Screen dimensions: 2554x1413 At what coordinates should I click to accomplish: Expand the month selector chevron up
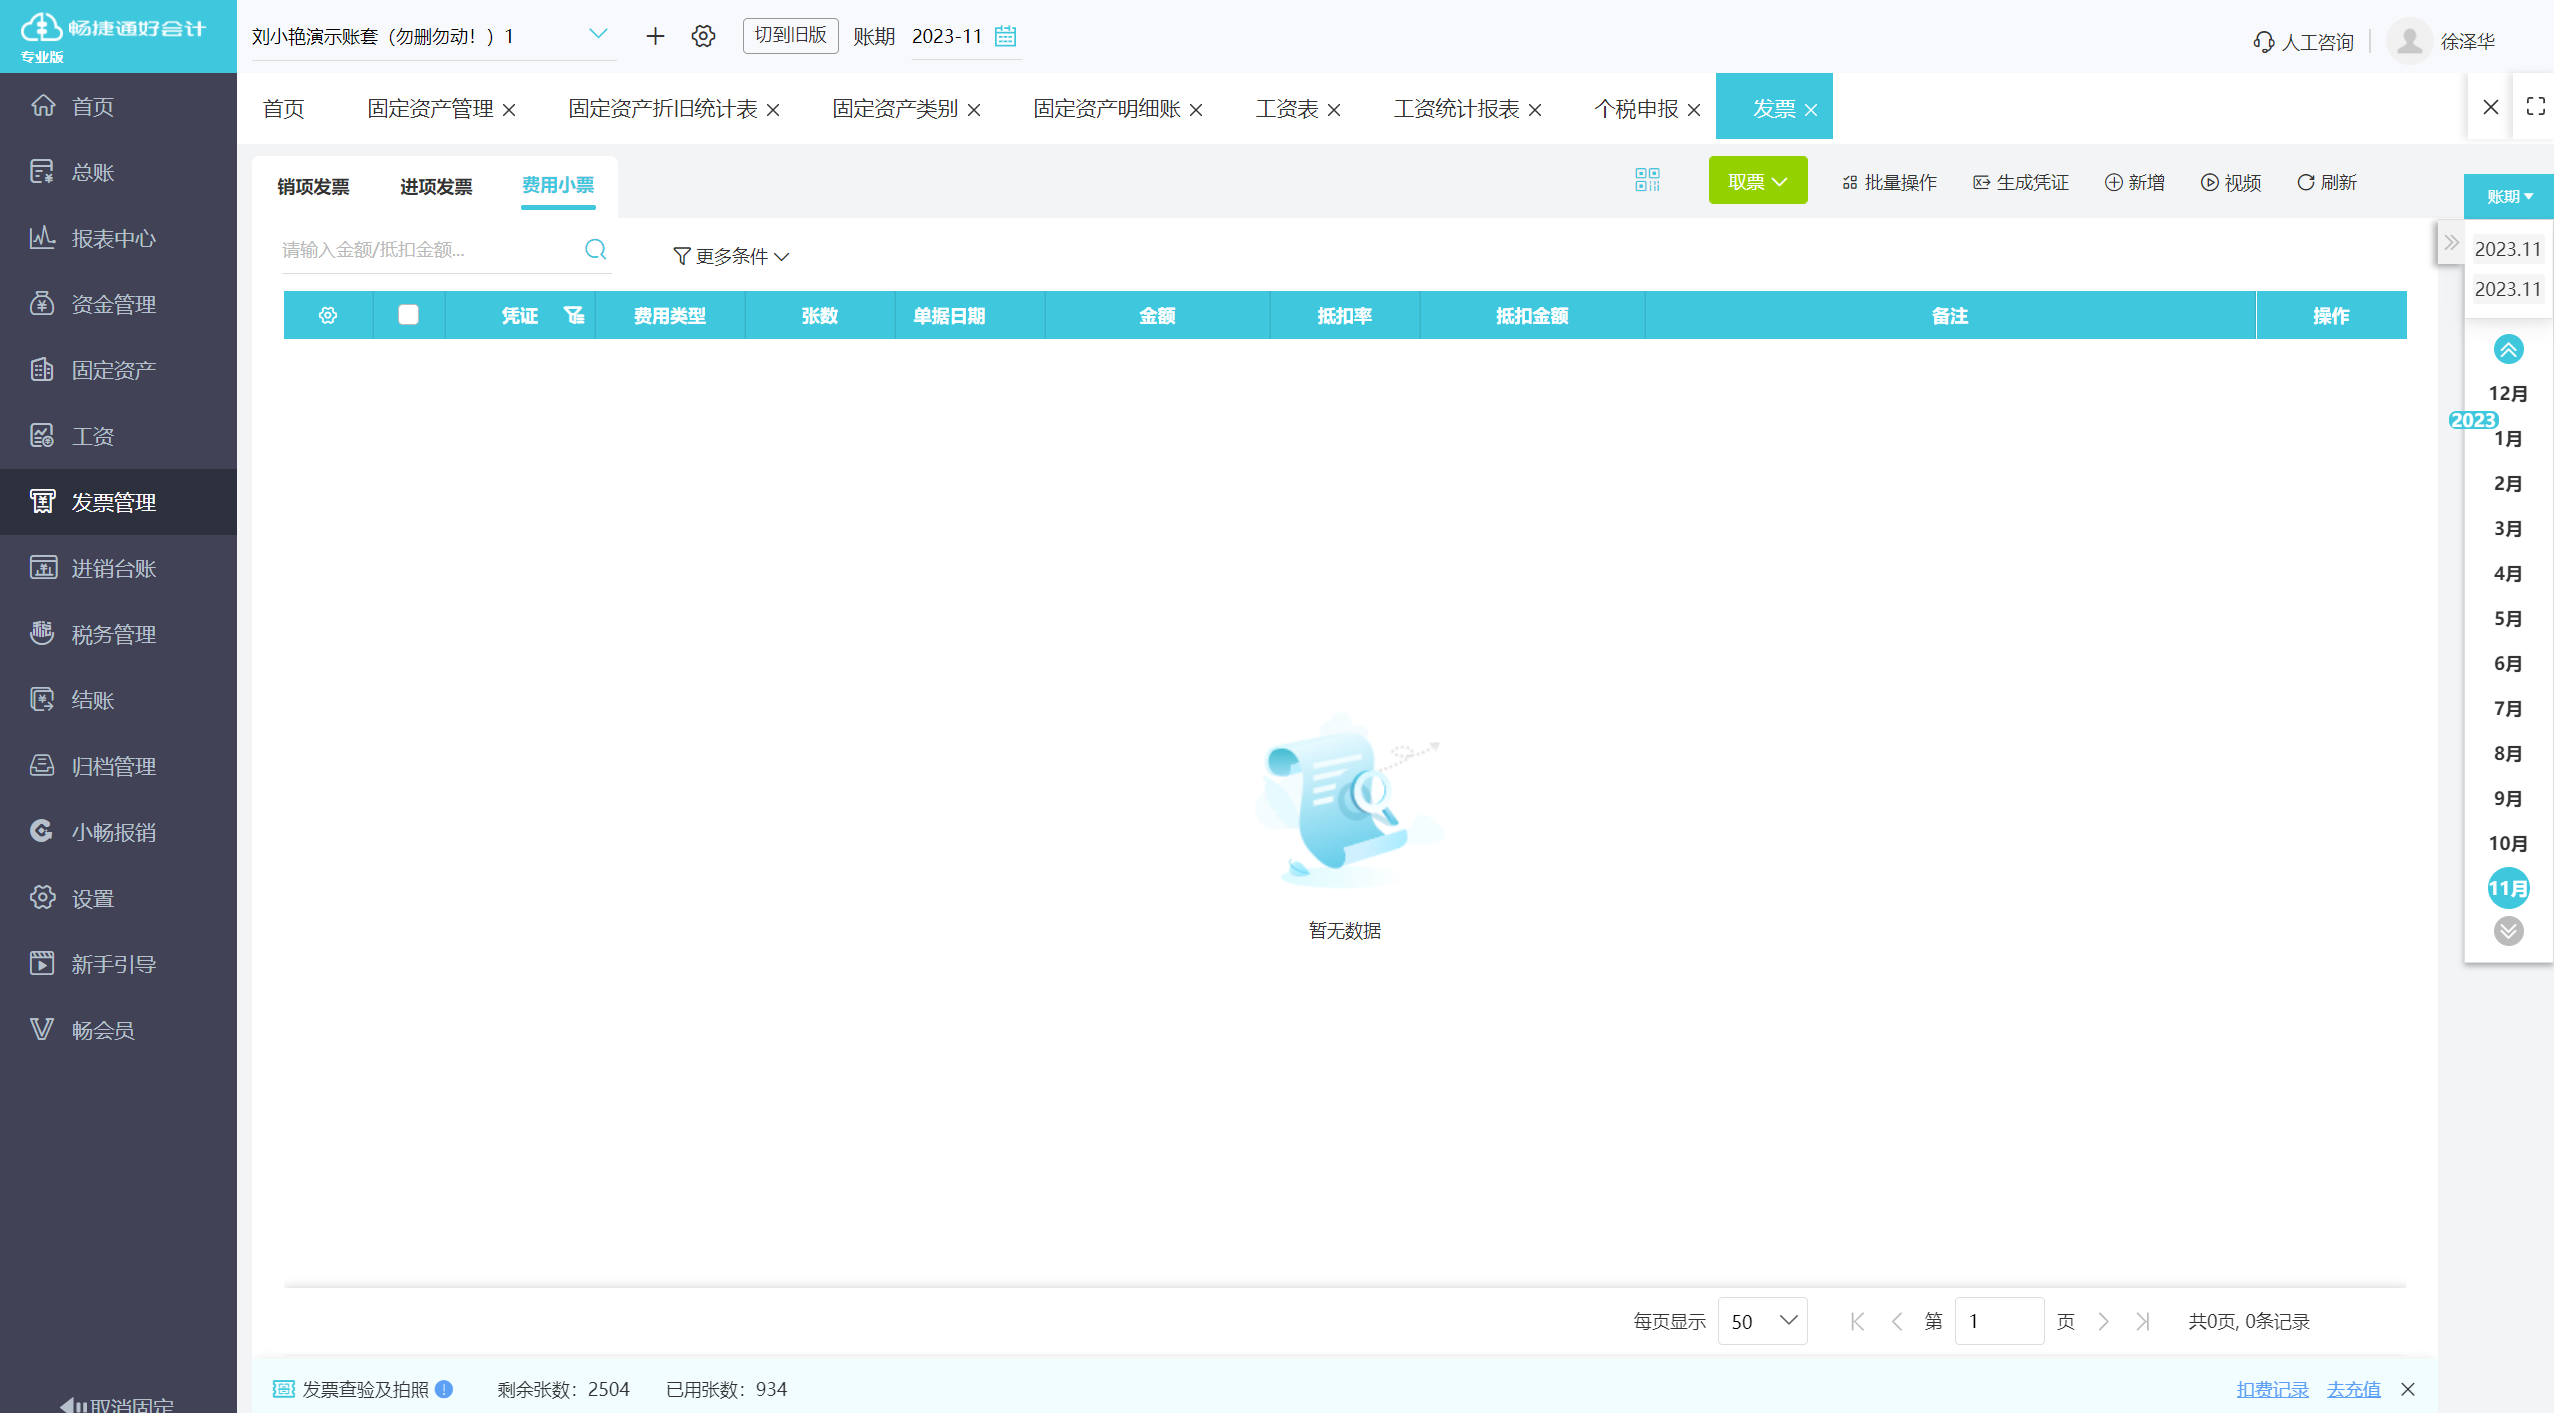[2507, 348]
